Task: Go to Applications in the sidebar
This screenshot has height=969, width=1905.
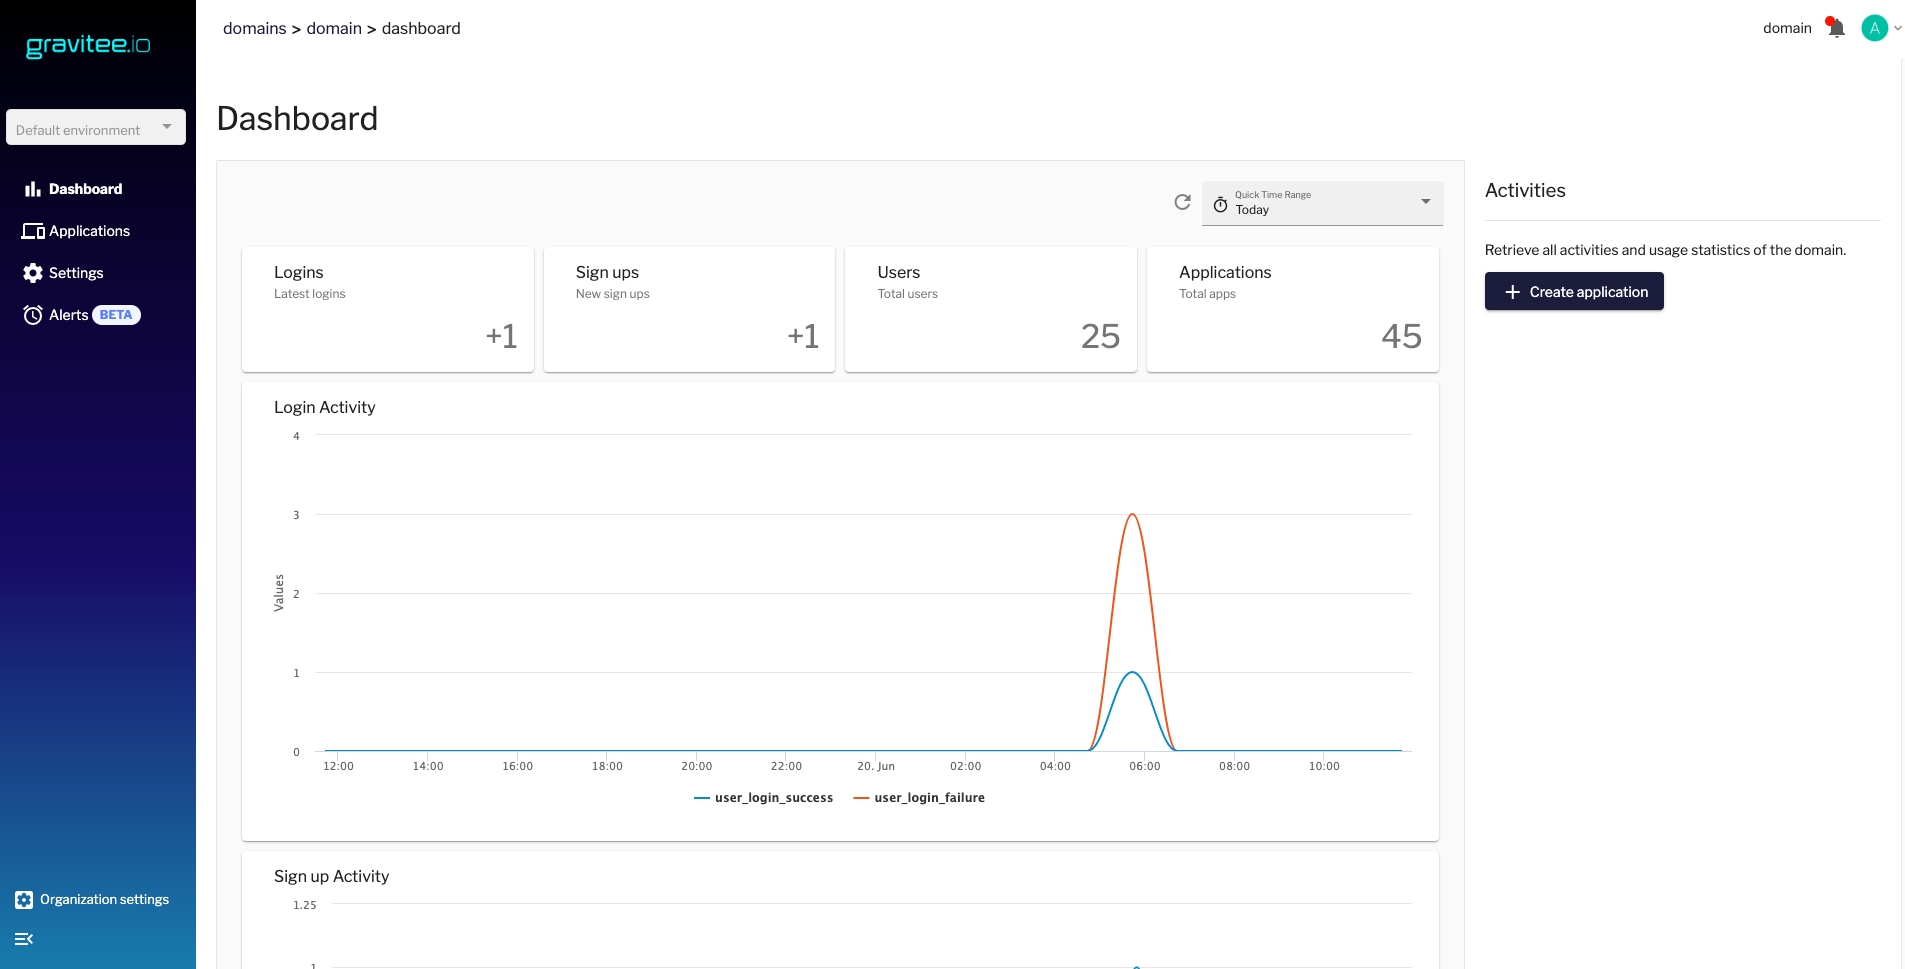Action: [x=89, y=231]
